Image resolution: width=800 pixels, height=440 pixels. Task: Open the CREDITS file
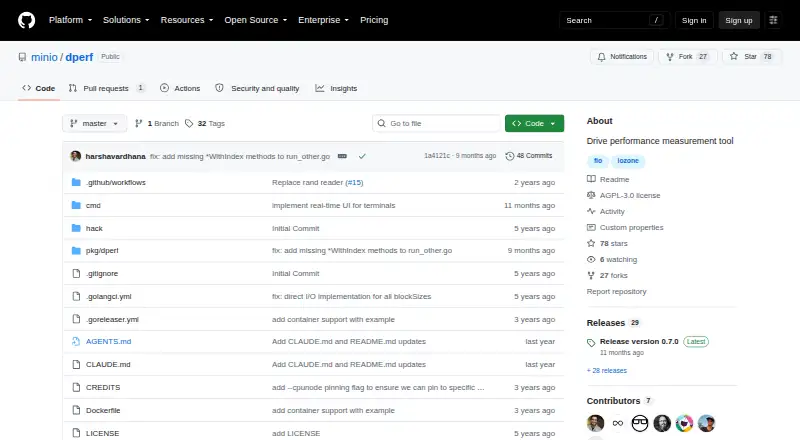coord(103,387)
